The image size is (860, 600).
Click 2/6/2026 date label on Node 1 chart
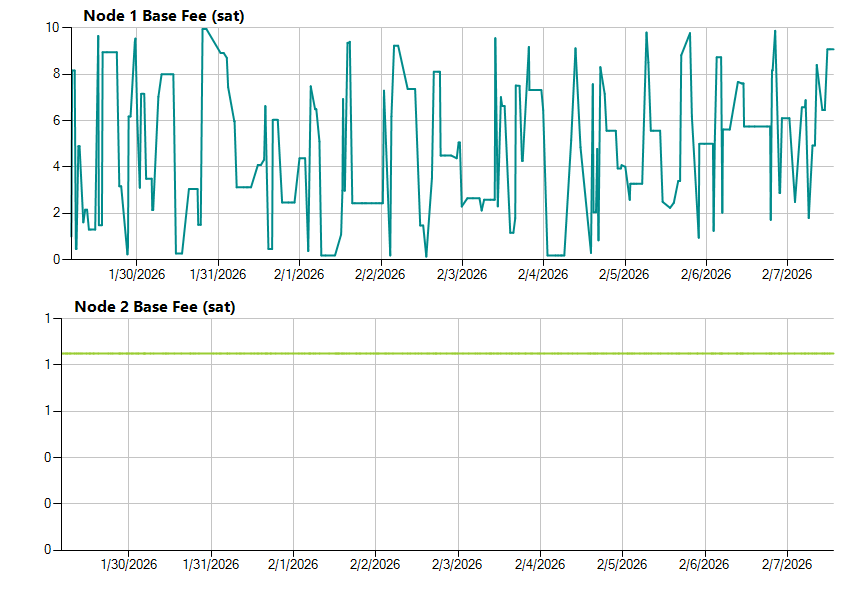click(705, 274)
